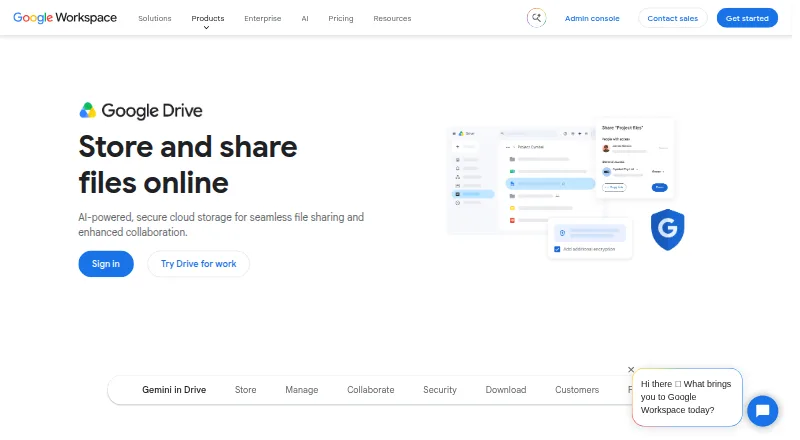Click the Google Workspace logo
800x440 pixels.
[65, 18]
